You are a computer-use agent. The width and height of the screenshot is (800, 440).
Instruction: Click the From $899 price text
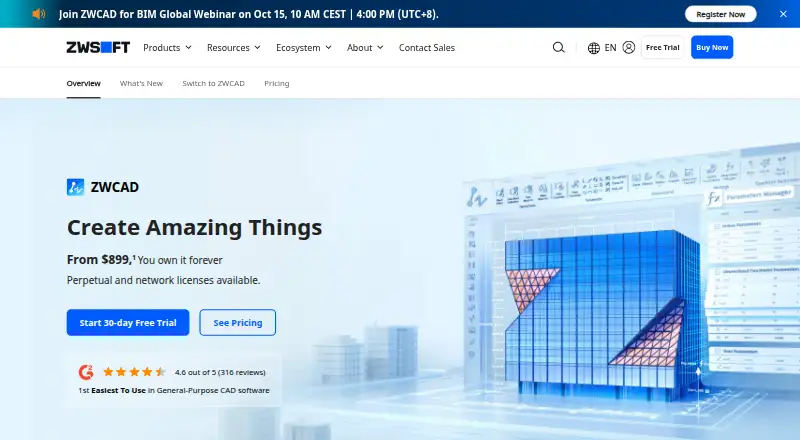[x=99, y=260]
